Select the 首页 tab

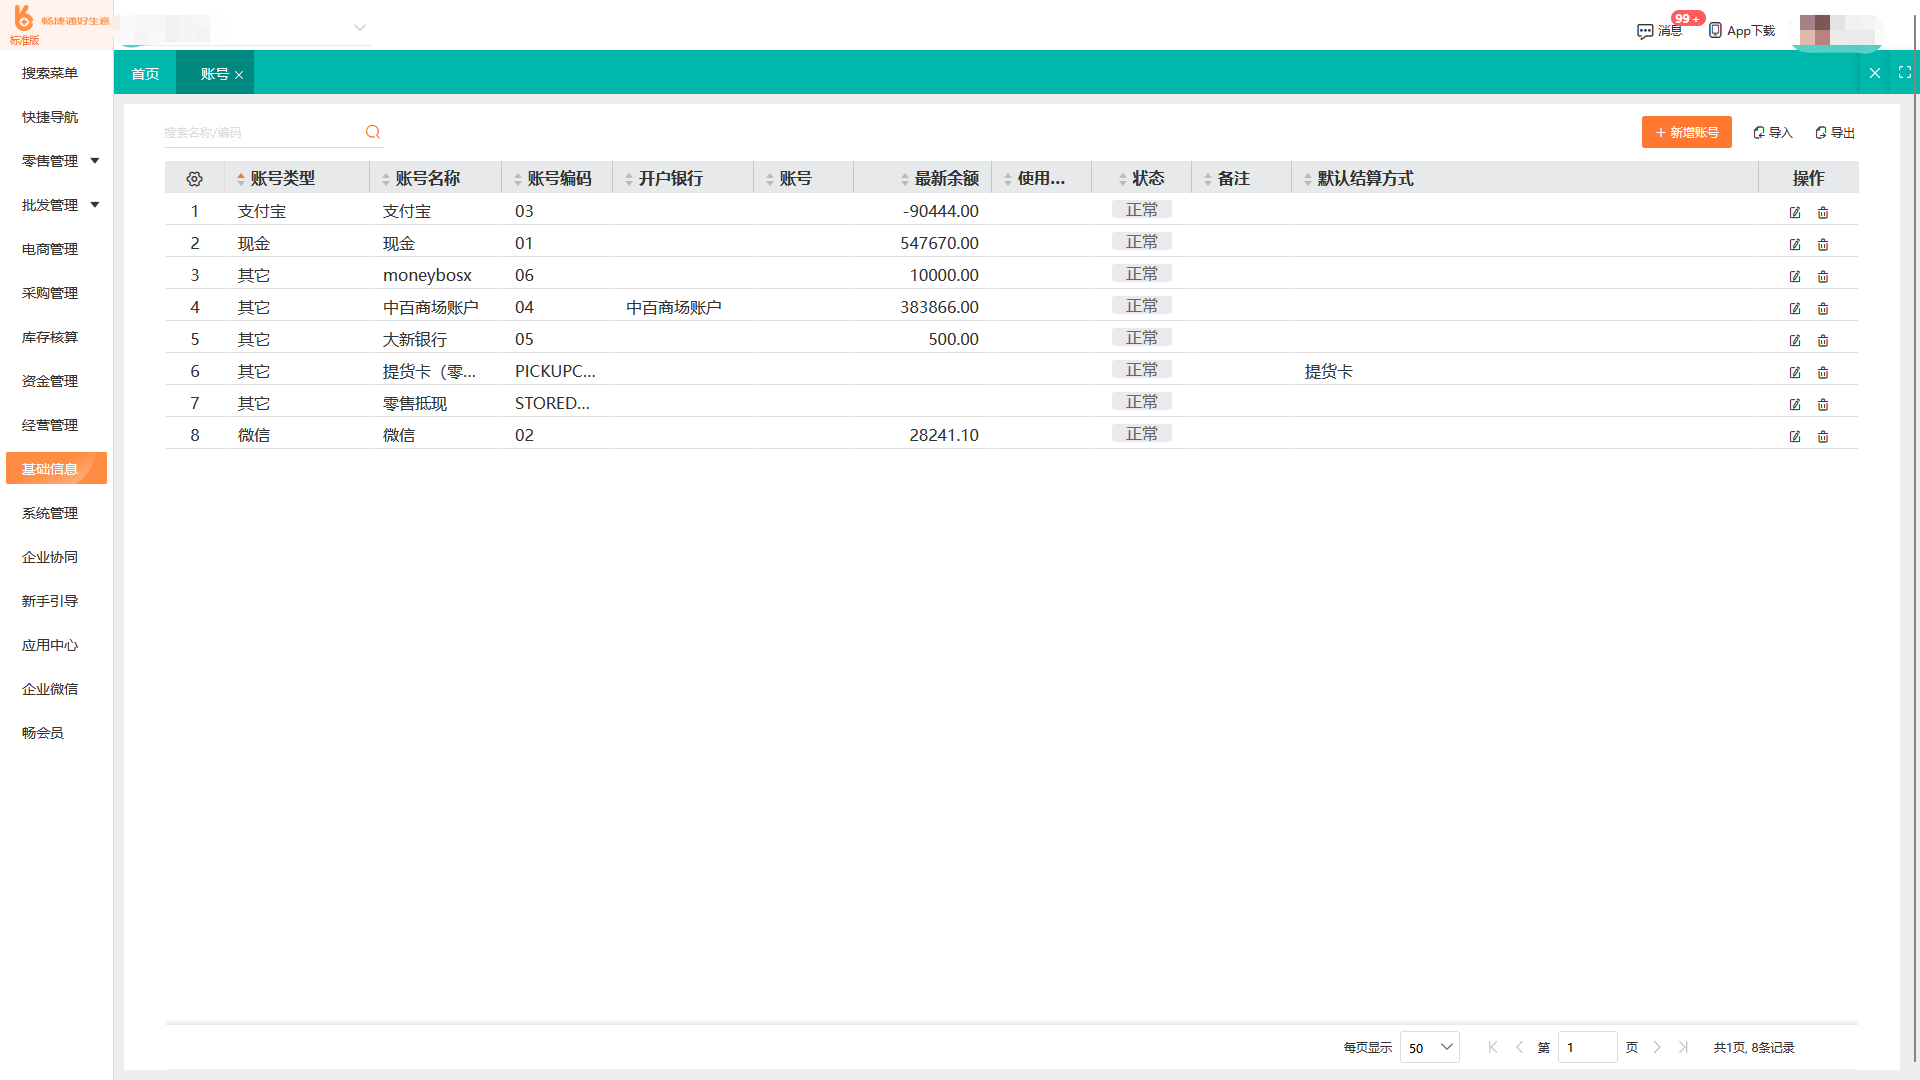pyautogui.click(x=145, y=74)
